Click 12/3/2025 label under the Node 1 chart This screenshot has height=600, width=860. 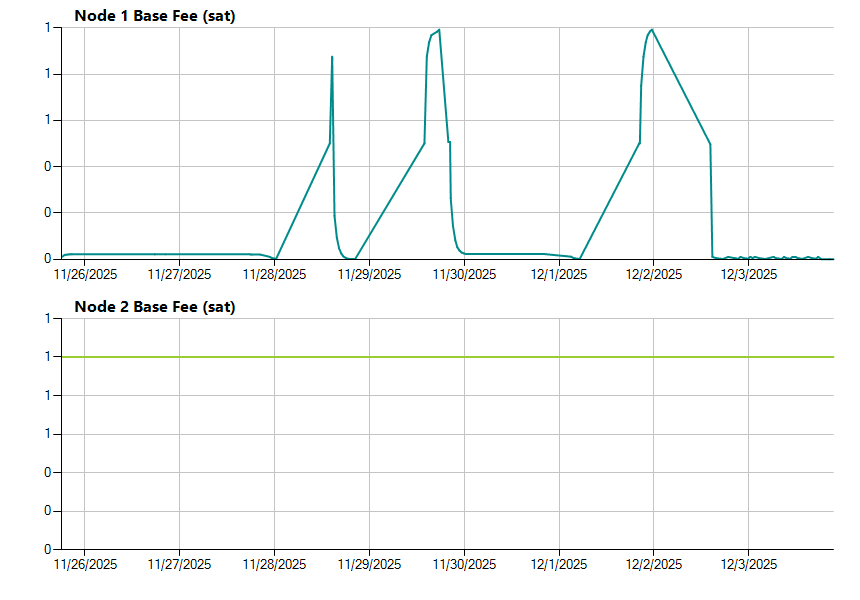(749, 274)
